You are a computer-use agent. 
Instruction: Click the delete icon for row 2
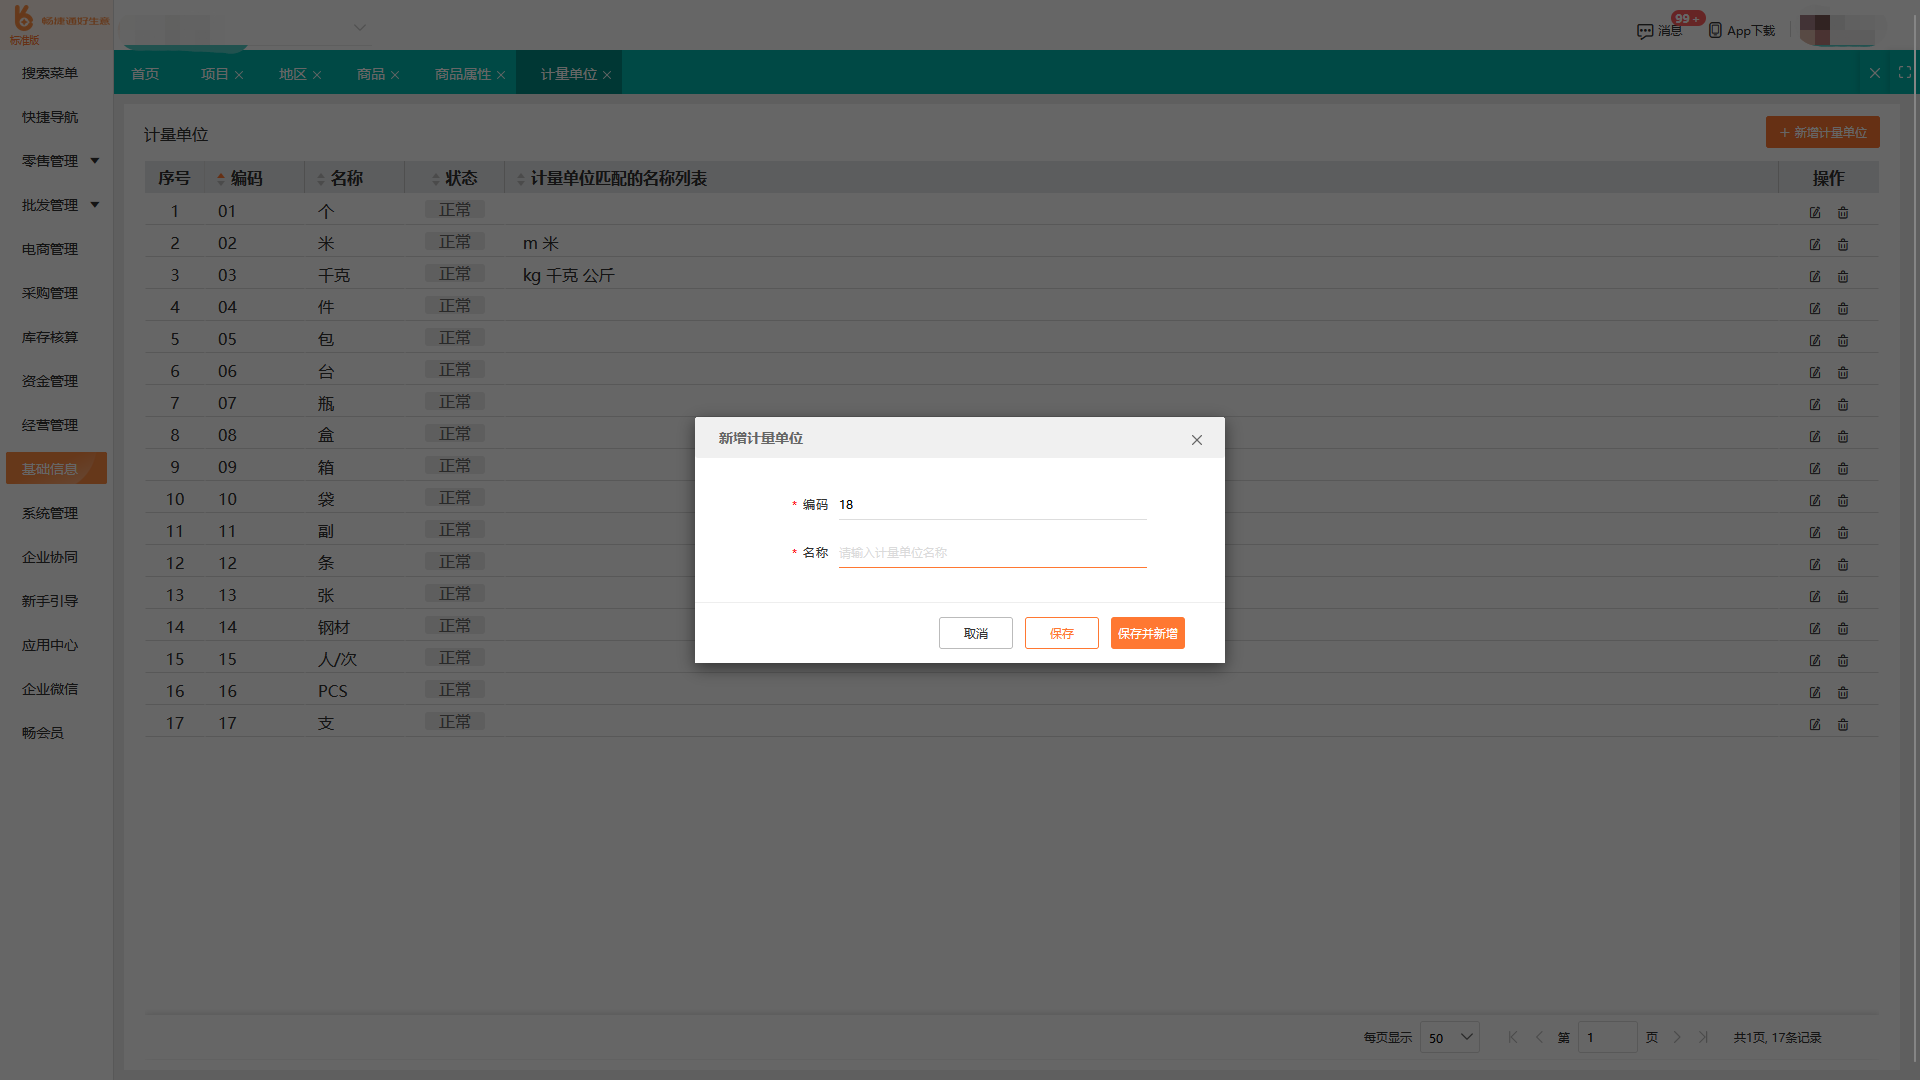1845,244
